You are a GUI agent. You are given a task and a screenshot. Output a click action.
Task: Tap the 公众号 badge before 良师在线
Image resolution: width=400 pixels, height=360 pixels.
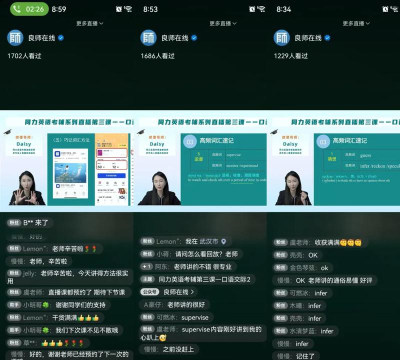pyautogui.click(x=150, y=292)
